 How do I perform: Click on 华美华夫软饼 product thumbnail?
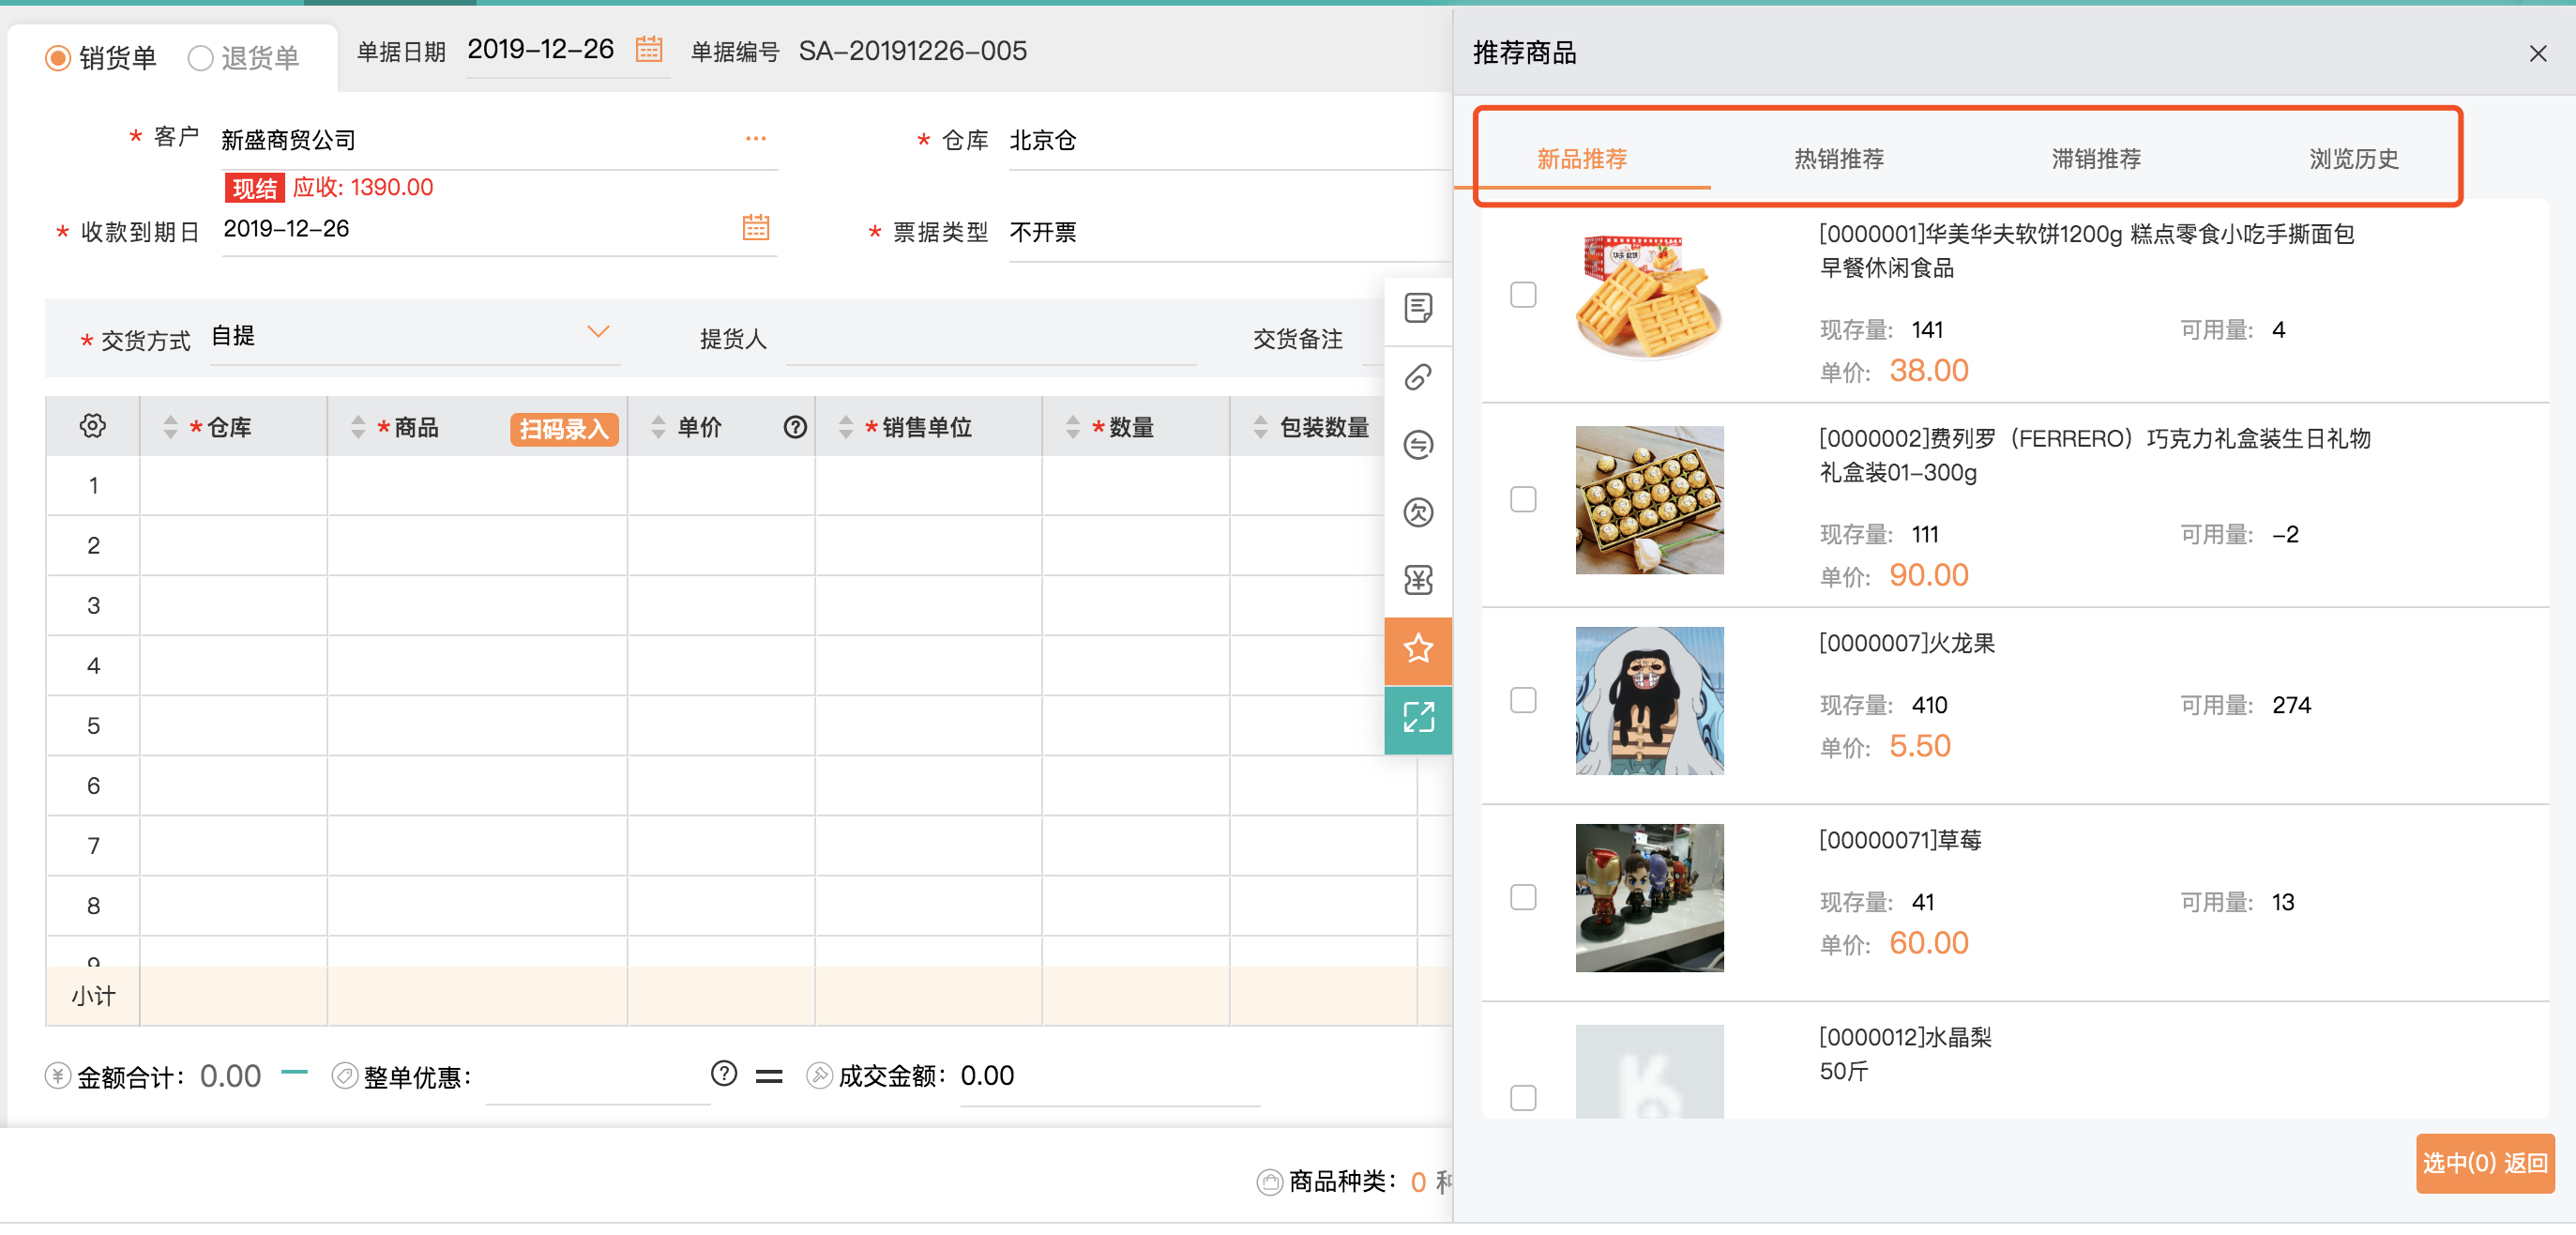click(x=1648, y=299)
